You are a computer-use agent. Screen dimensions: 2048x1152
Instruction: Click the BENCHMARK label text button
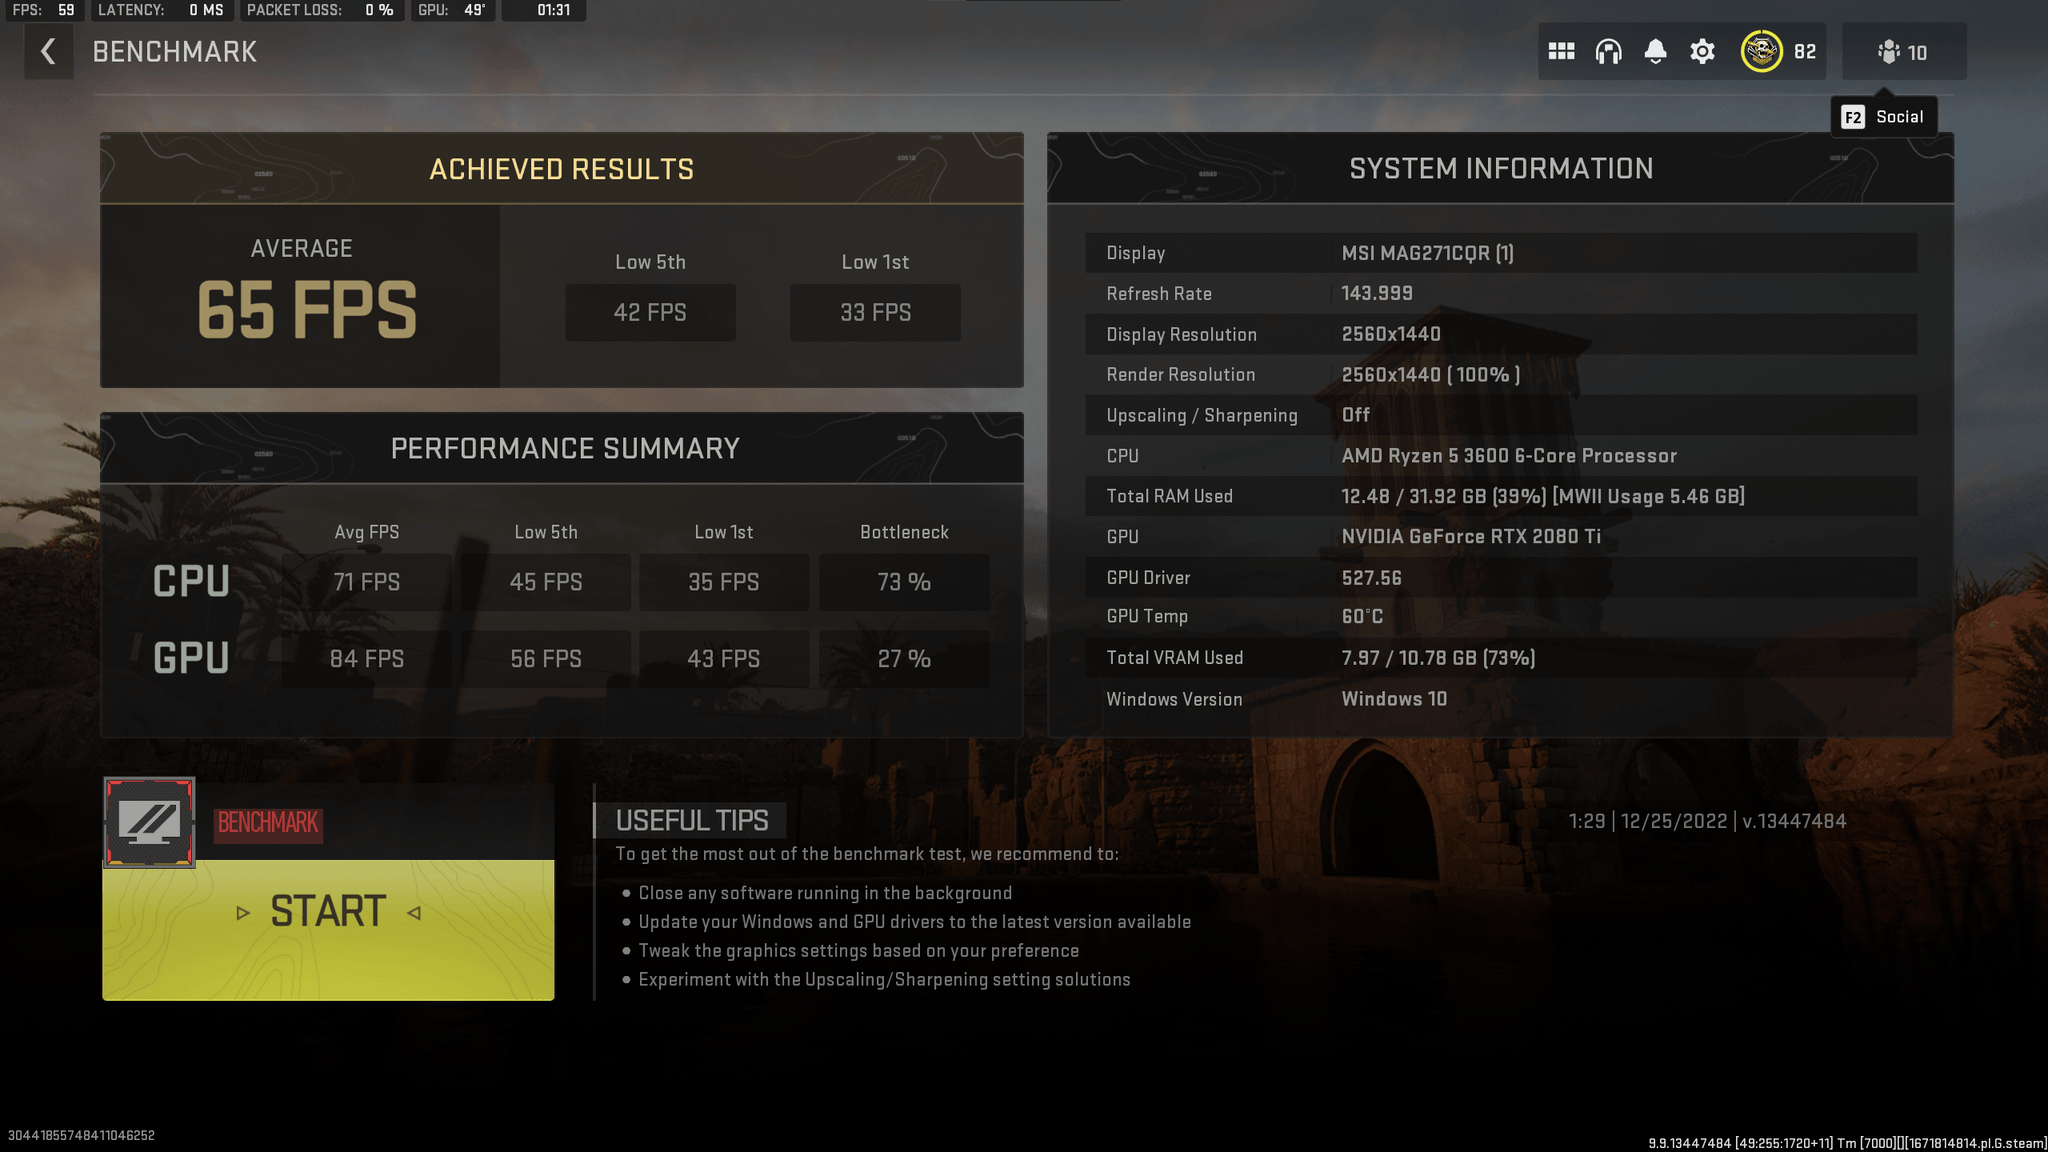(x=267, y=821)
